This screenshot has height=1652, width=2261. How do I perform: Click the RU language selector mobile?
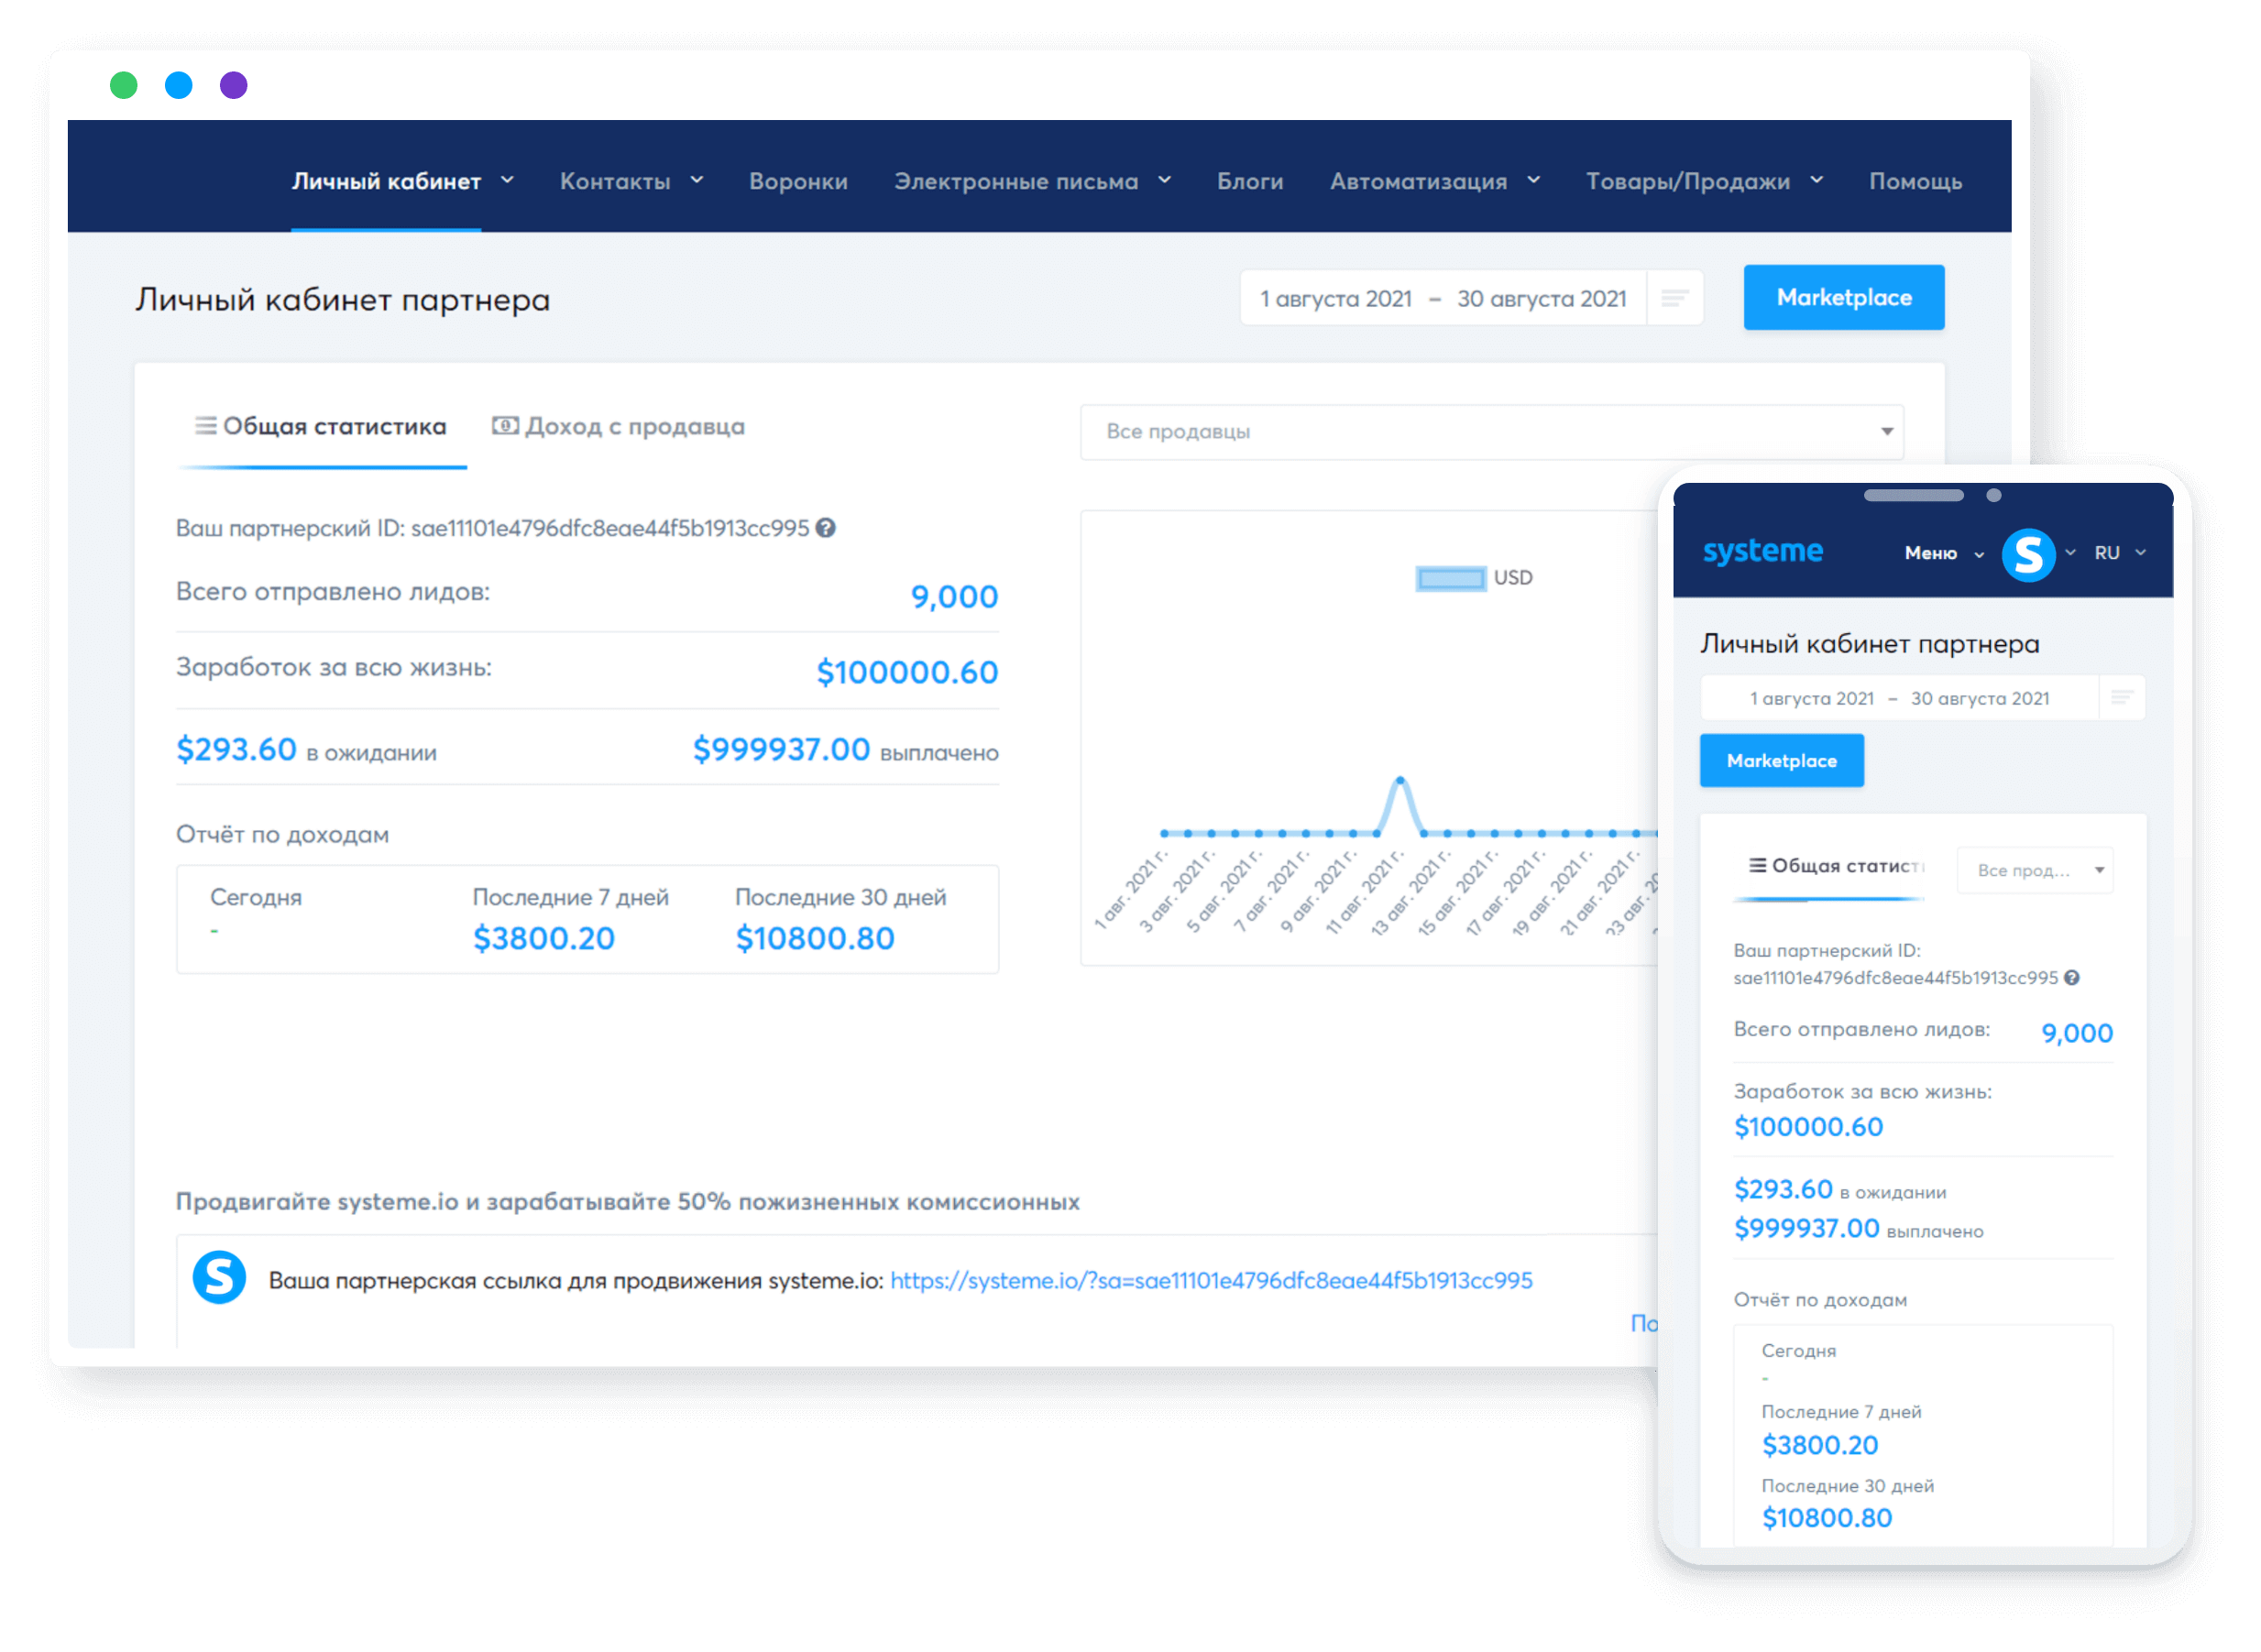2121,552
